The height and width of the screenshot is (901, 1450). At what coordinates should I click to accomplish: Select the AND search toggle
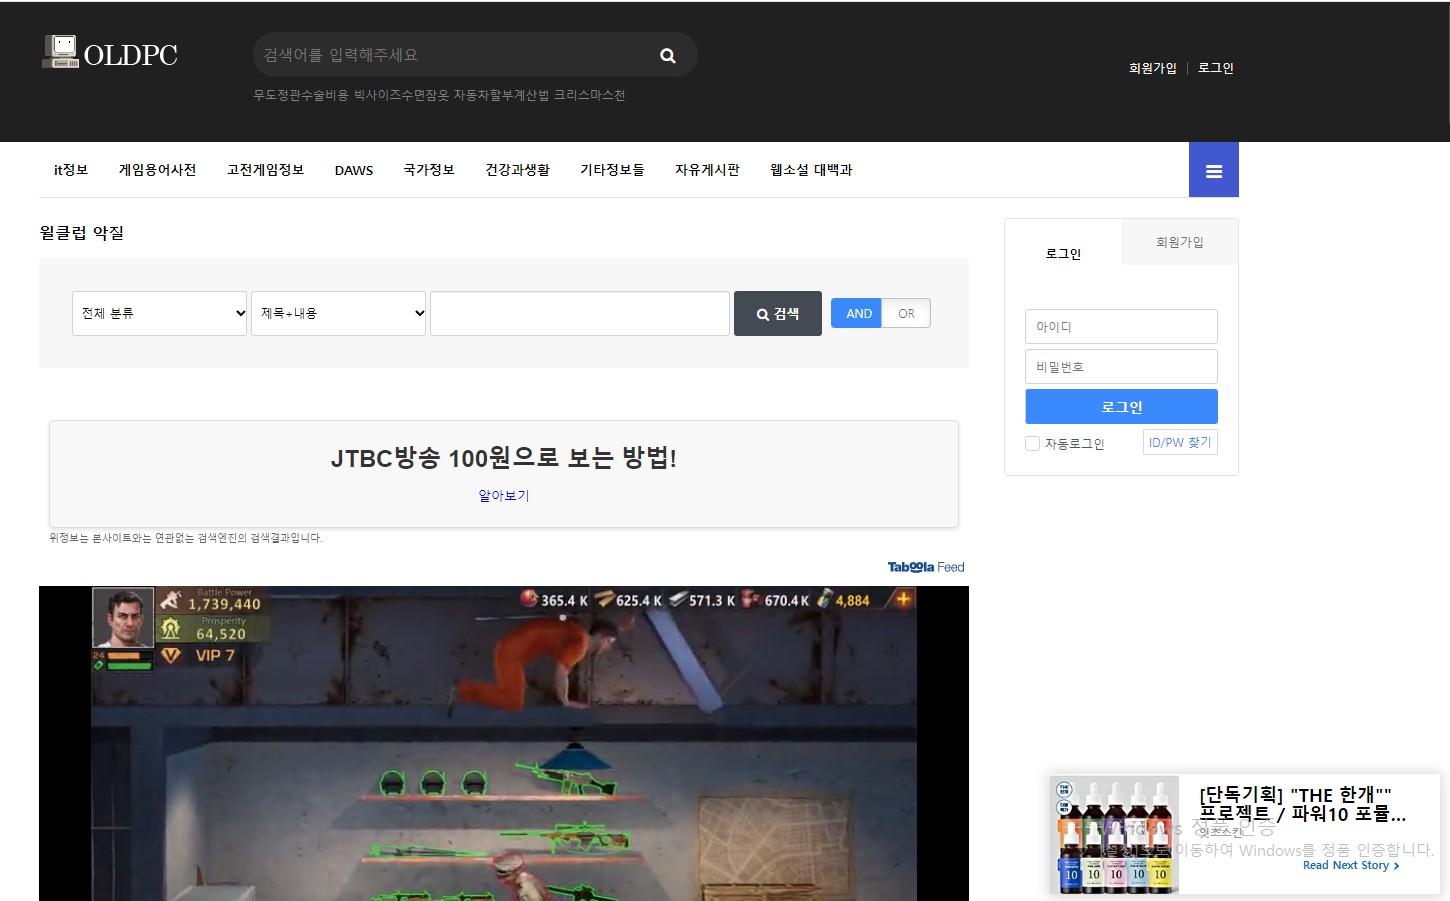tap(857, 314)
